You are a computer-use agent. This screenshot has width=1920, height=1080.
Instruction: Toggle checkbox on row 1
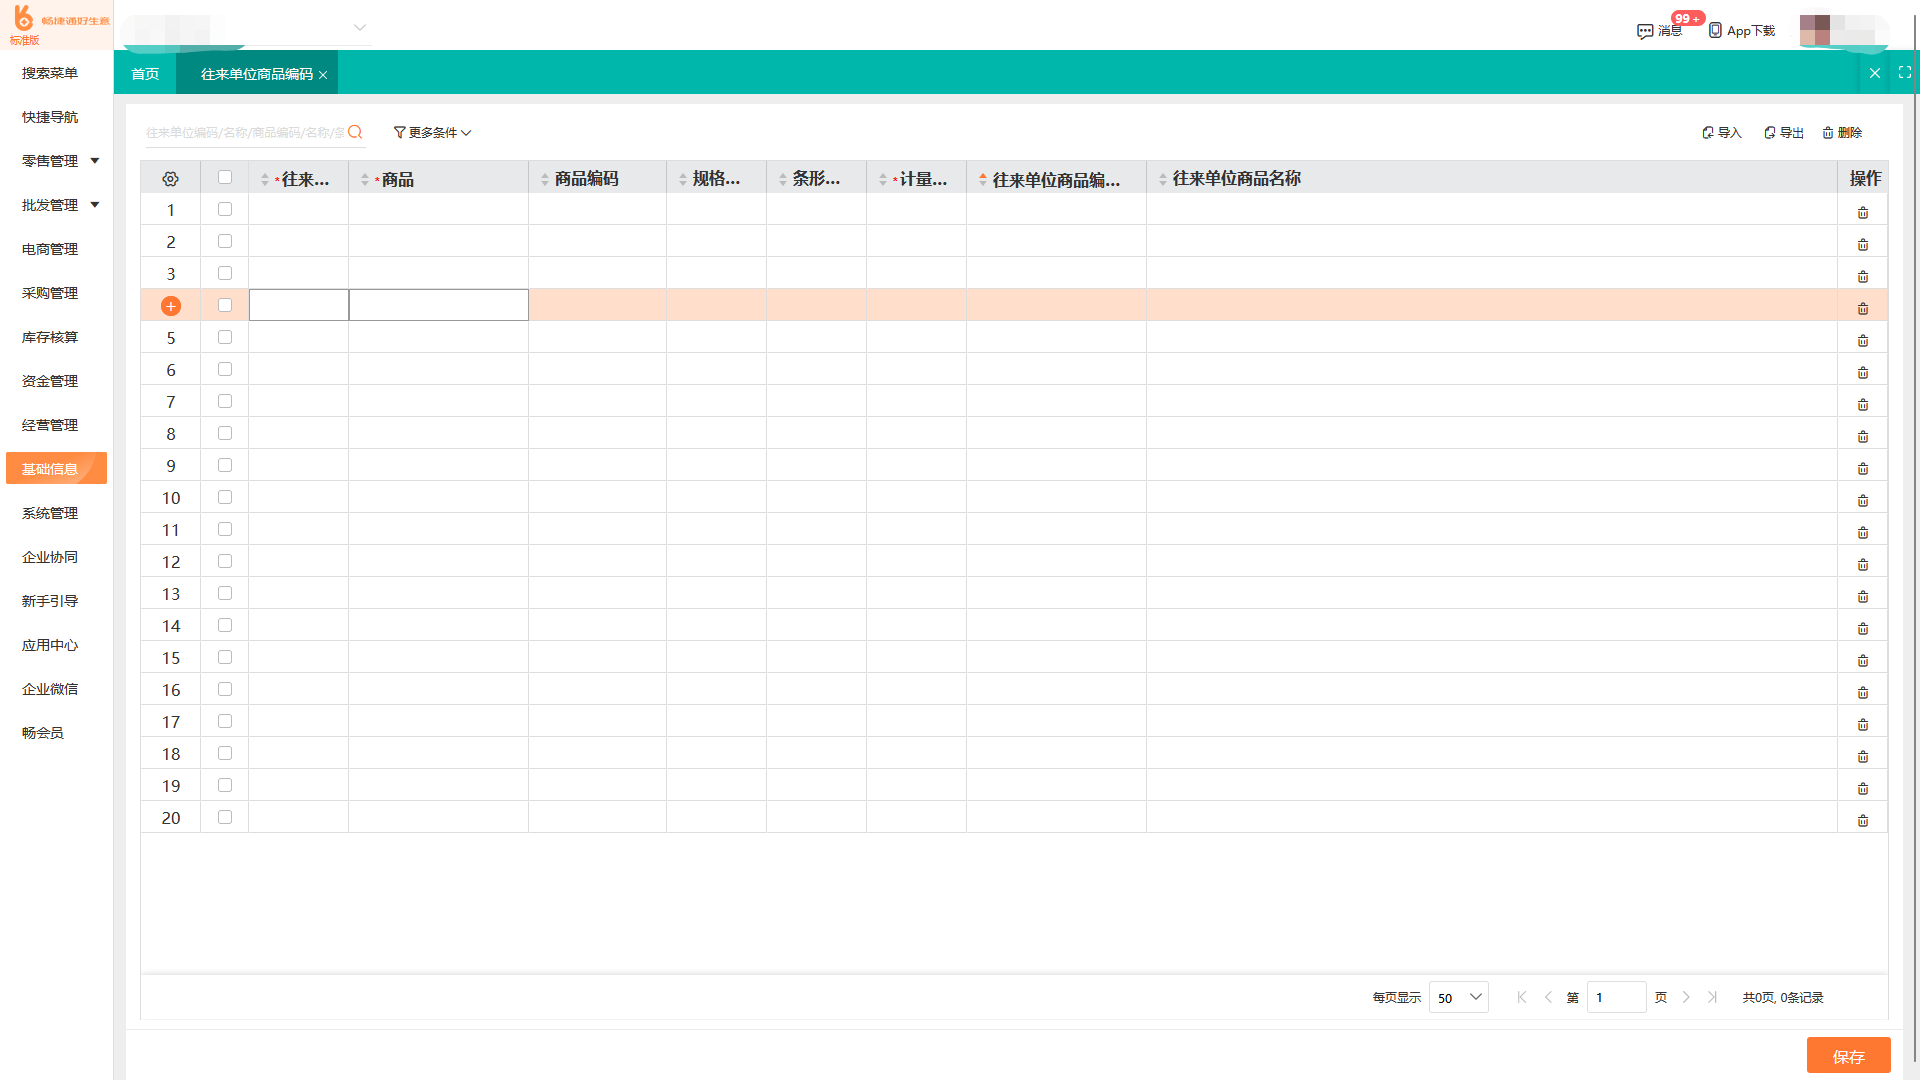click(224, 208)
